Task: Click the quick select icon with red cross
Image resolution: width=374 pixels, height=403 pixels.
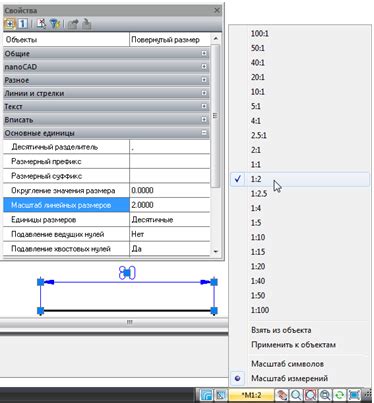Action: (x=42, y=24)
